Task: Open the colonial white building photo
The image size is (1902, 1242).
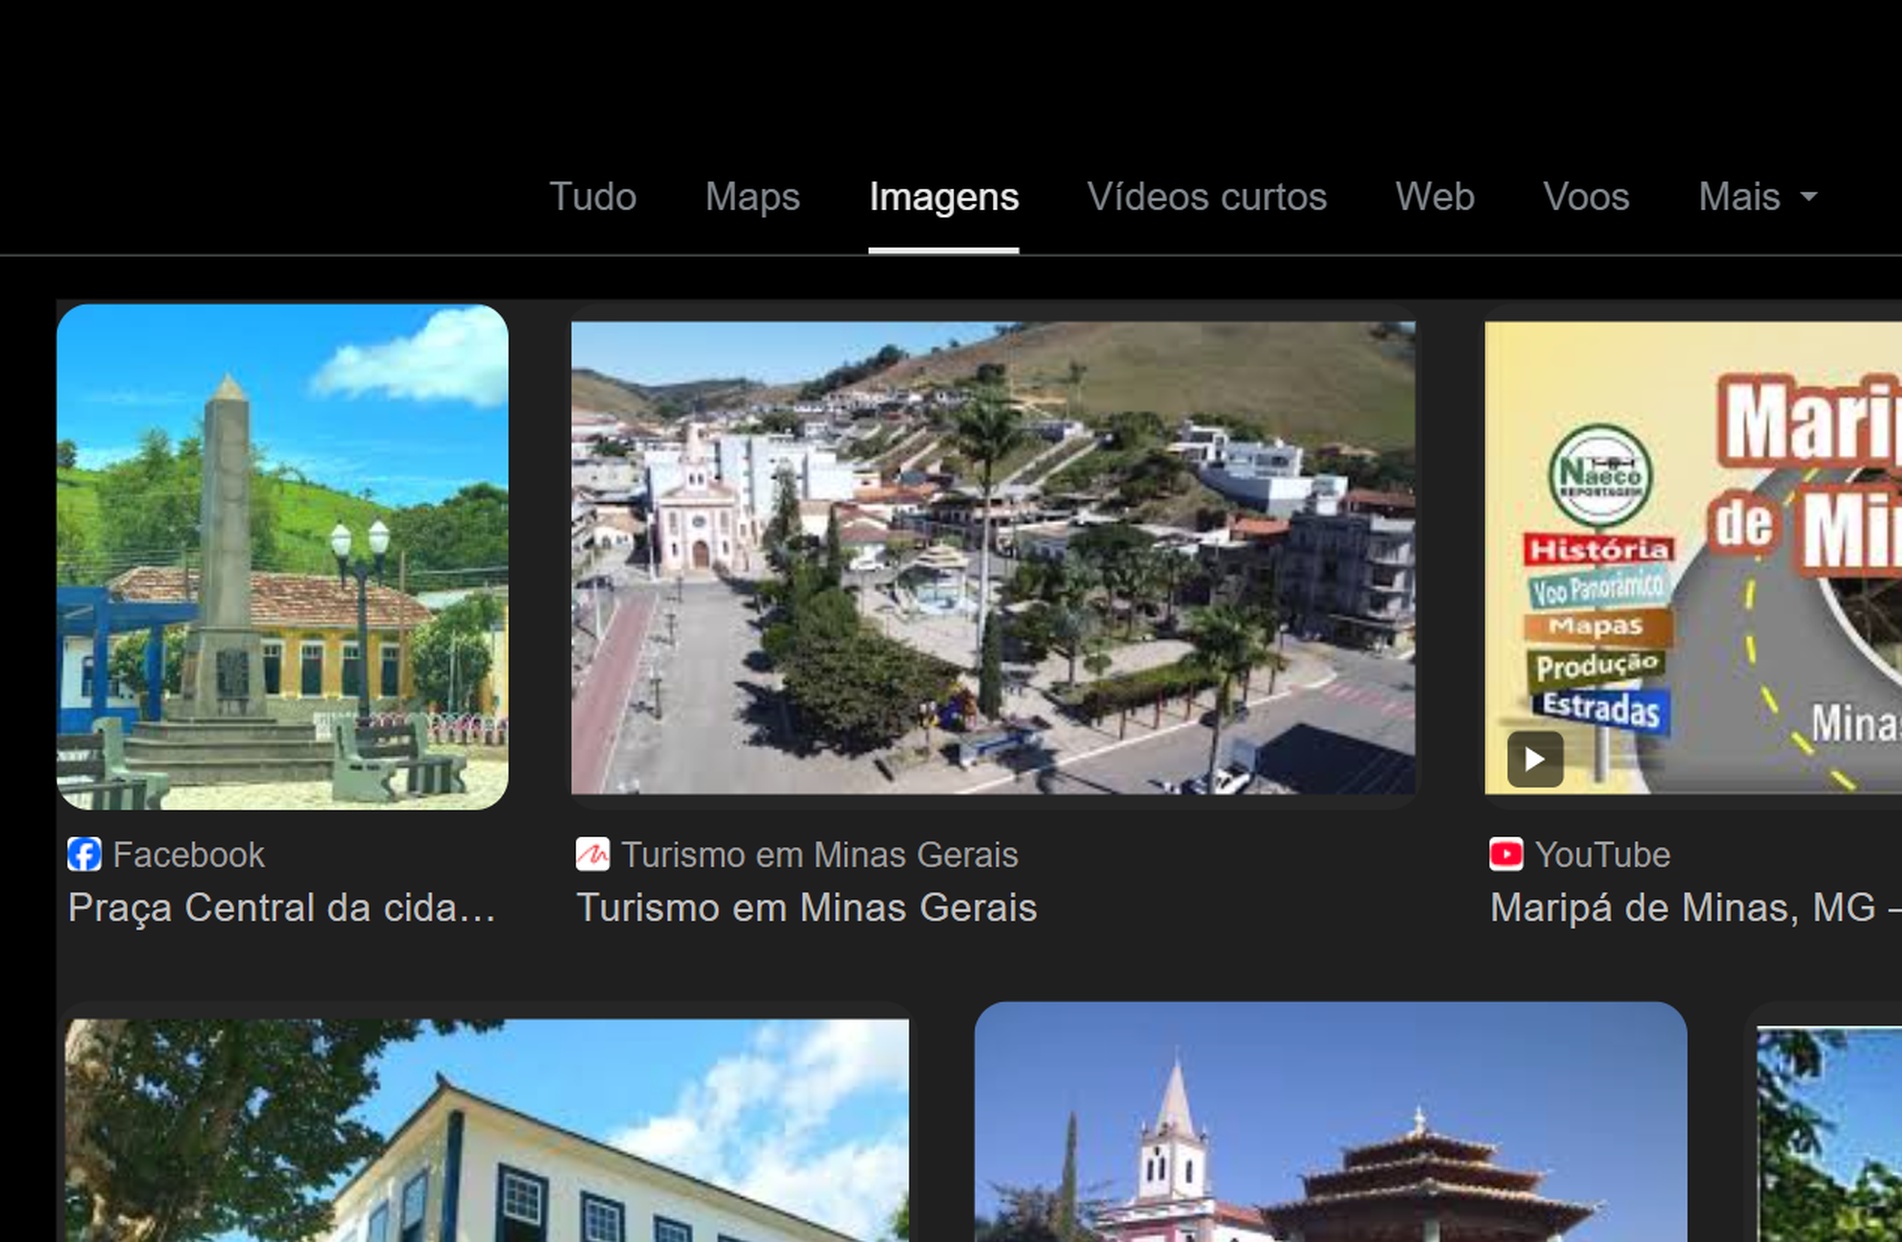Action: pyautogui.click(x=487, y=1130)
